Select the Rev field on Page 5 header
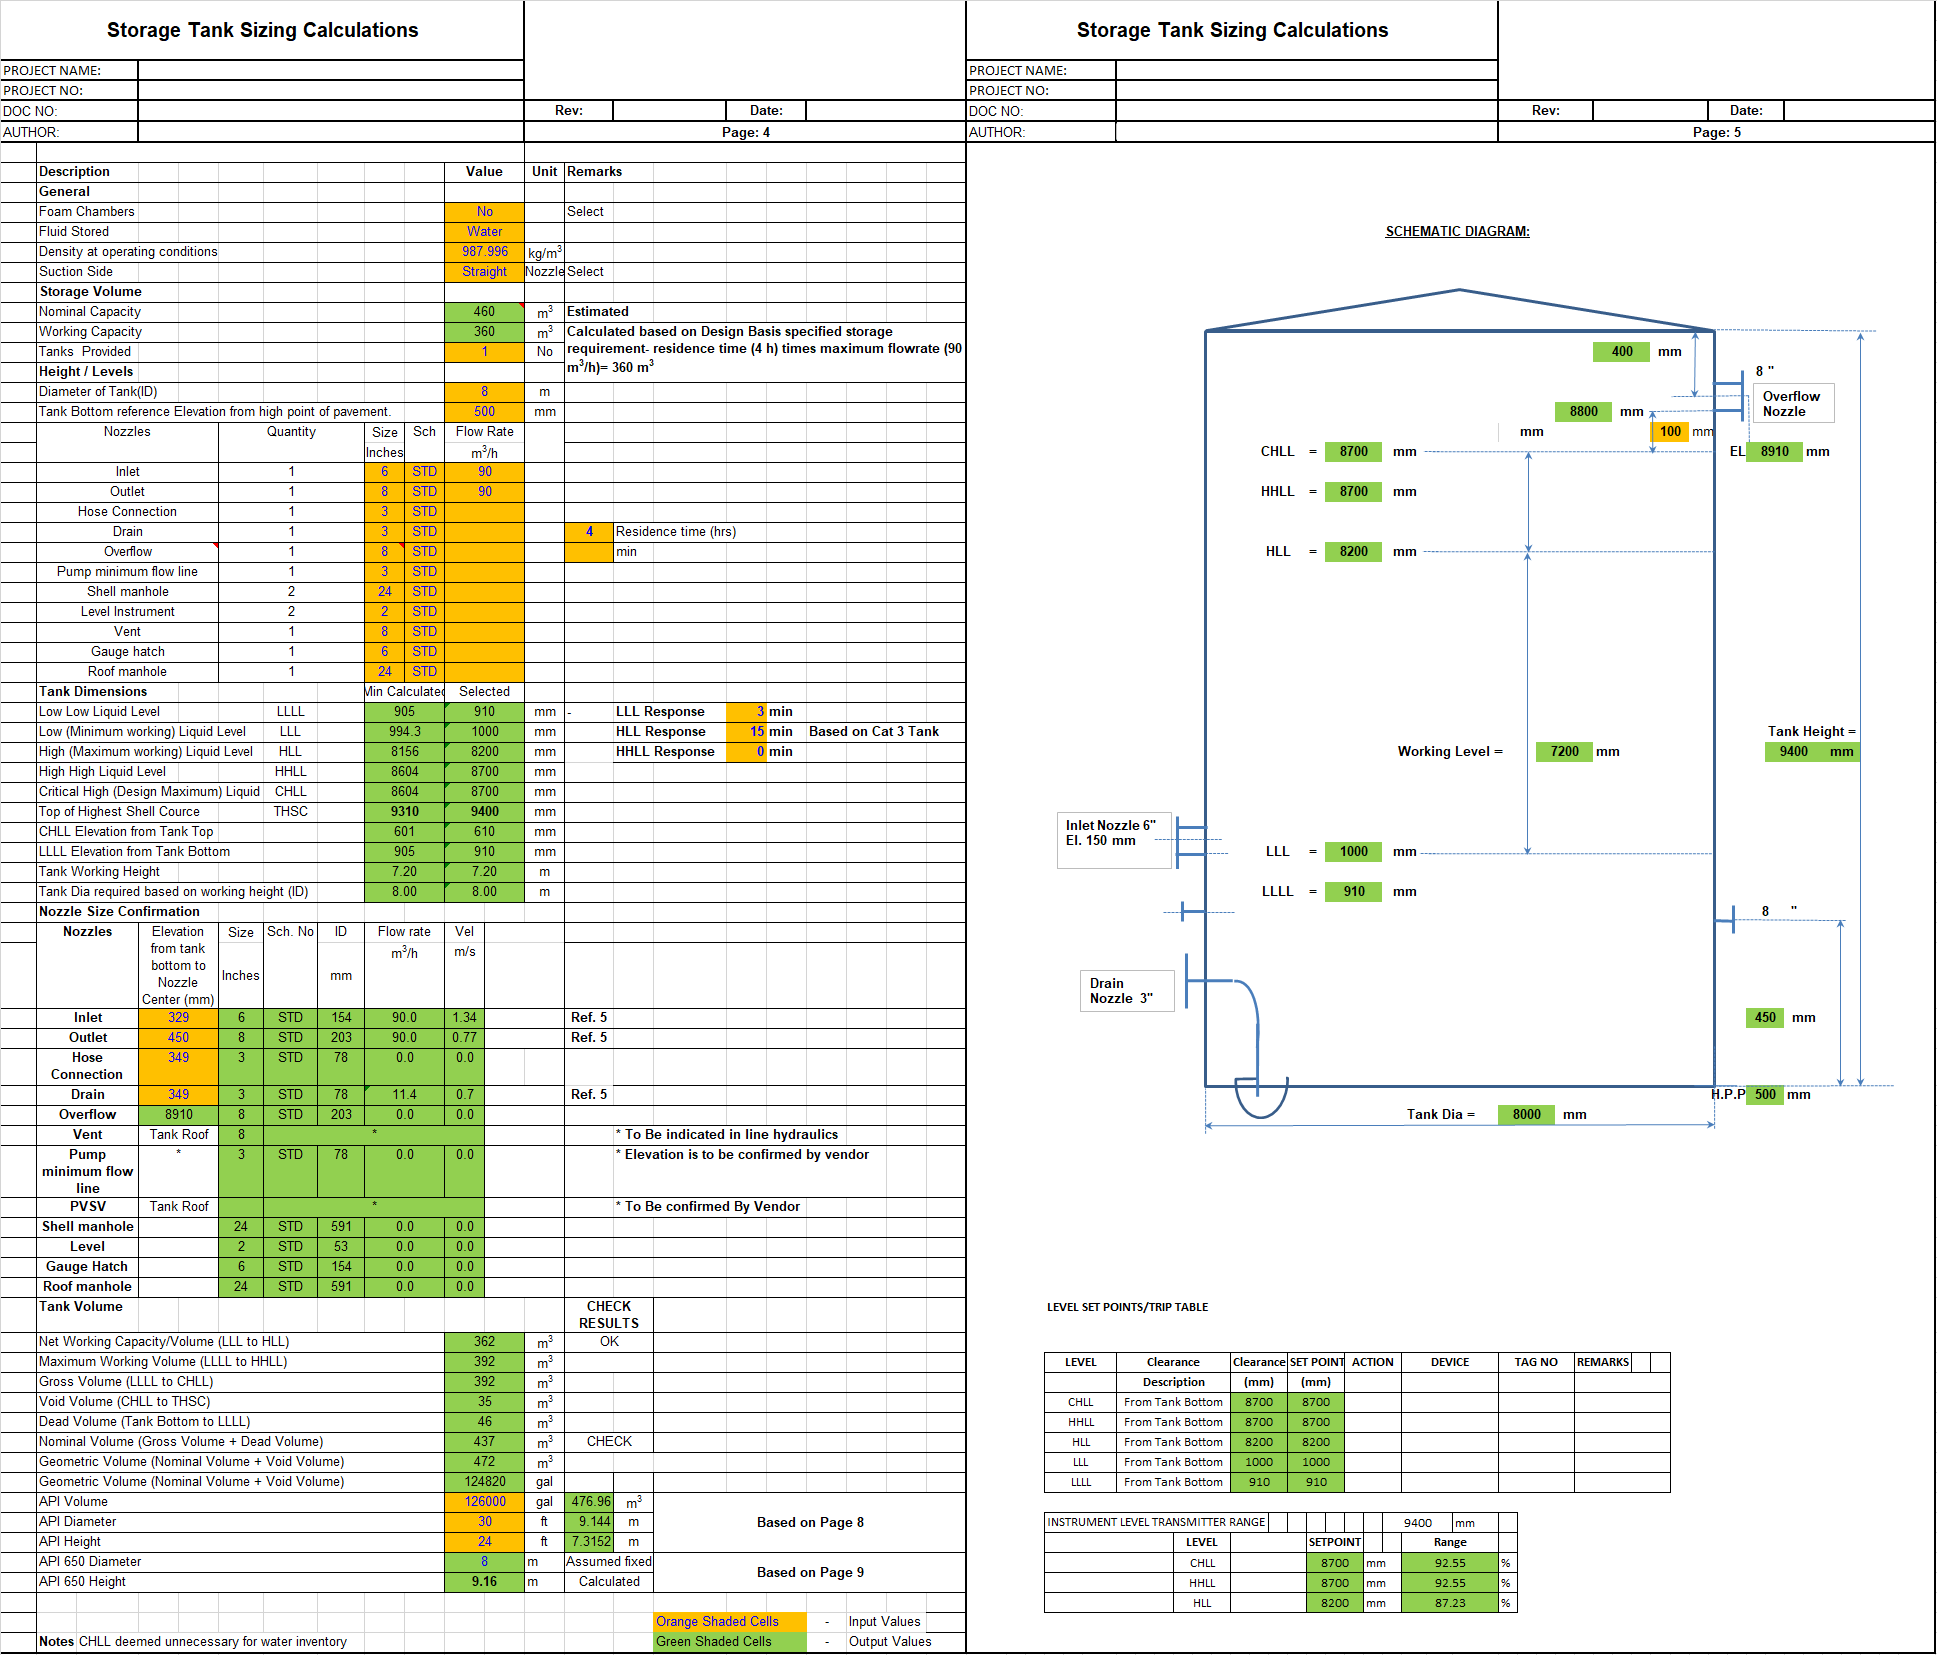Screen dimensions: 1937x1655 pyautogui.click(x=1650, y=110)
